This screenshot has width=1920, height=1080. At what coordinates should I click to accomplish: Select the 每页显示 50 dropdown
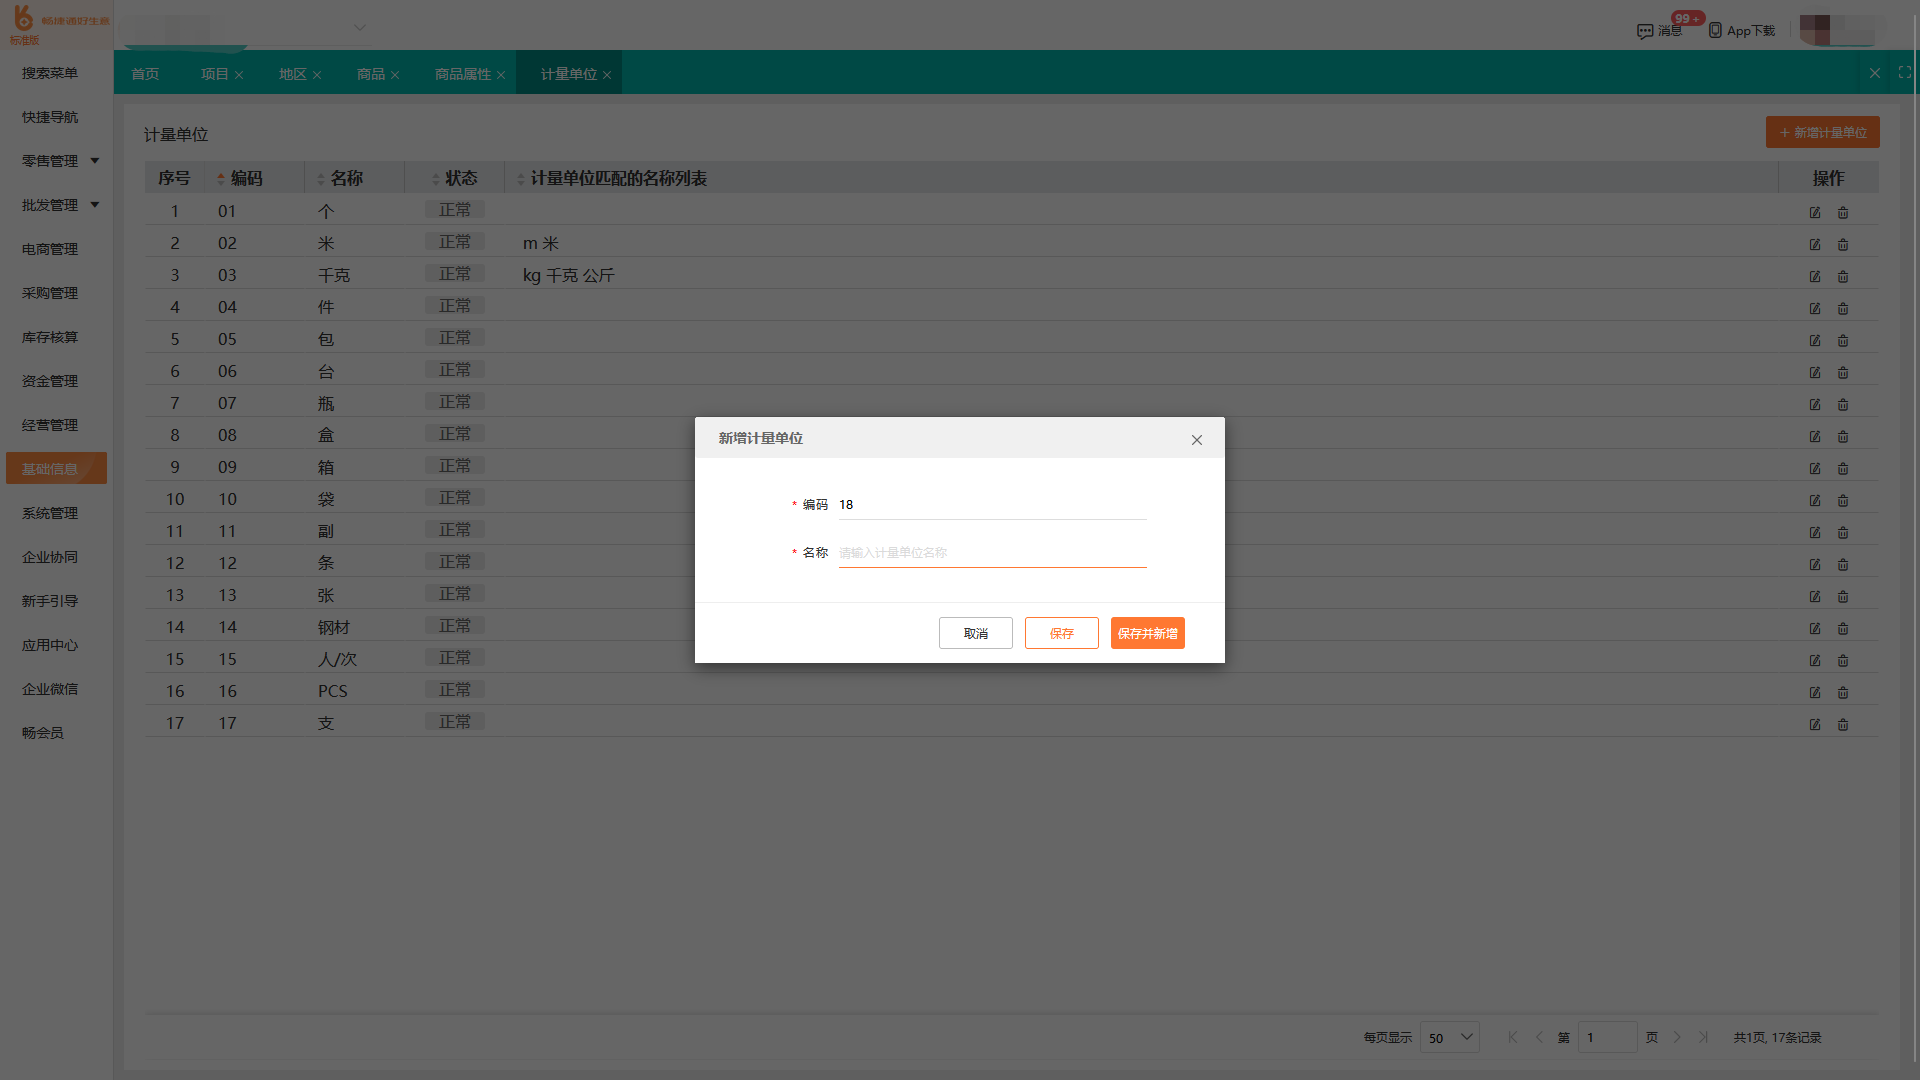tap(1451, 1036)
